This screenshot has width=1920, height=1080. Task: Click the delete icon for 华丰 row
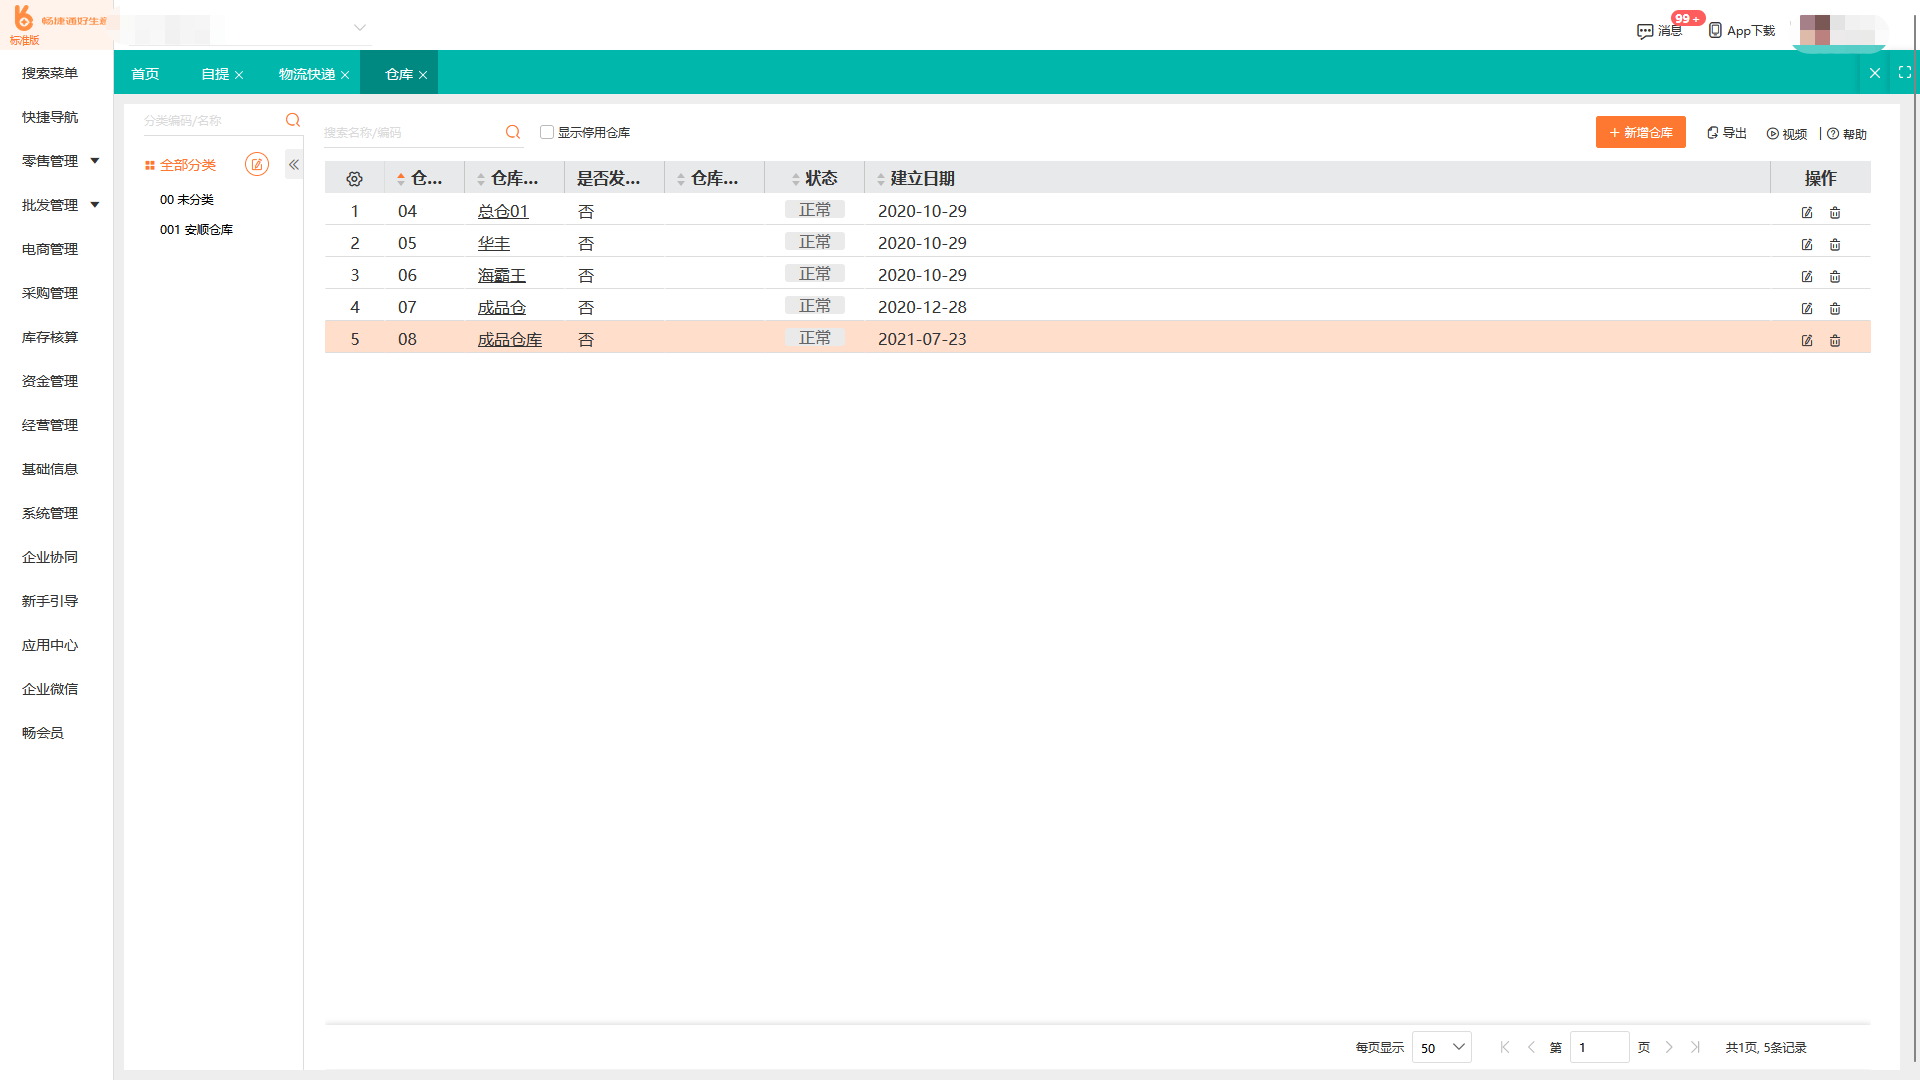click(1834, 243)
